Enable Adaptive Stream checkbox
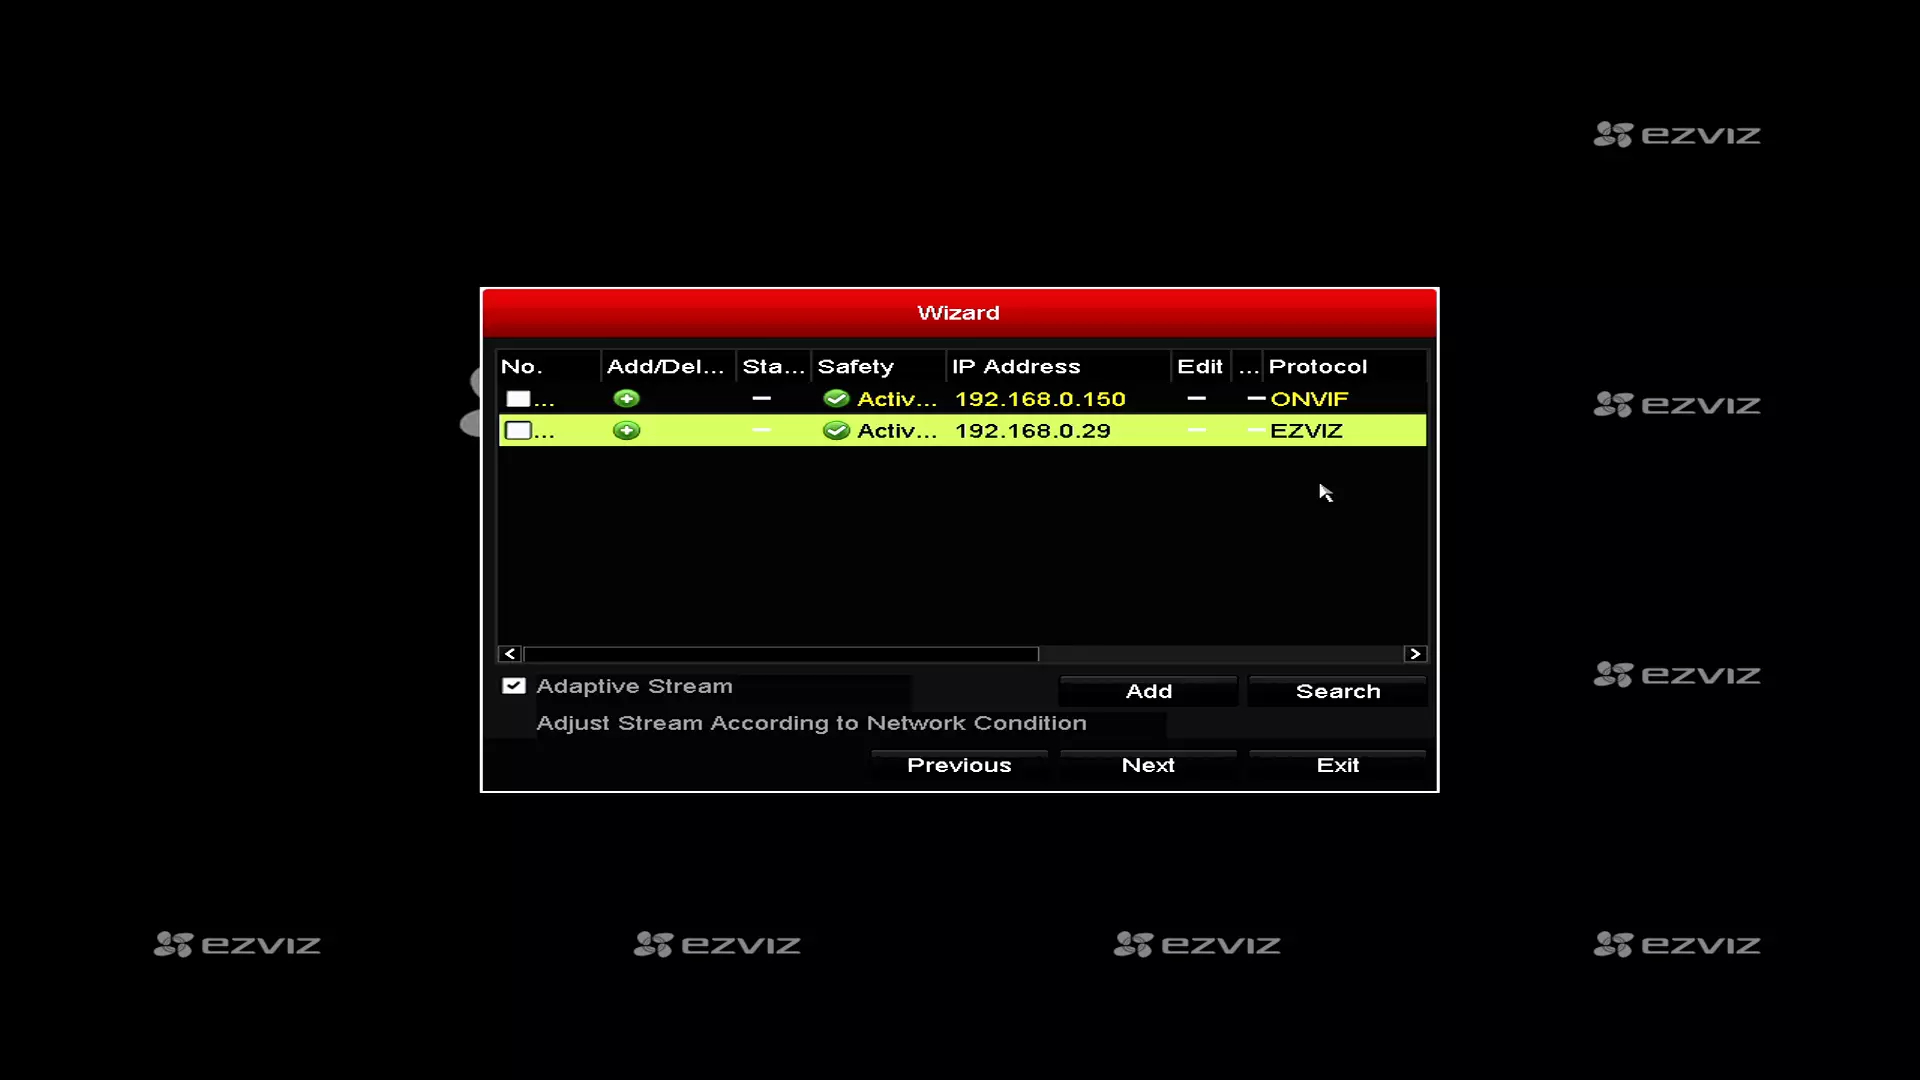The image size is (1920, 1080). click(x=513, y=686)
